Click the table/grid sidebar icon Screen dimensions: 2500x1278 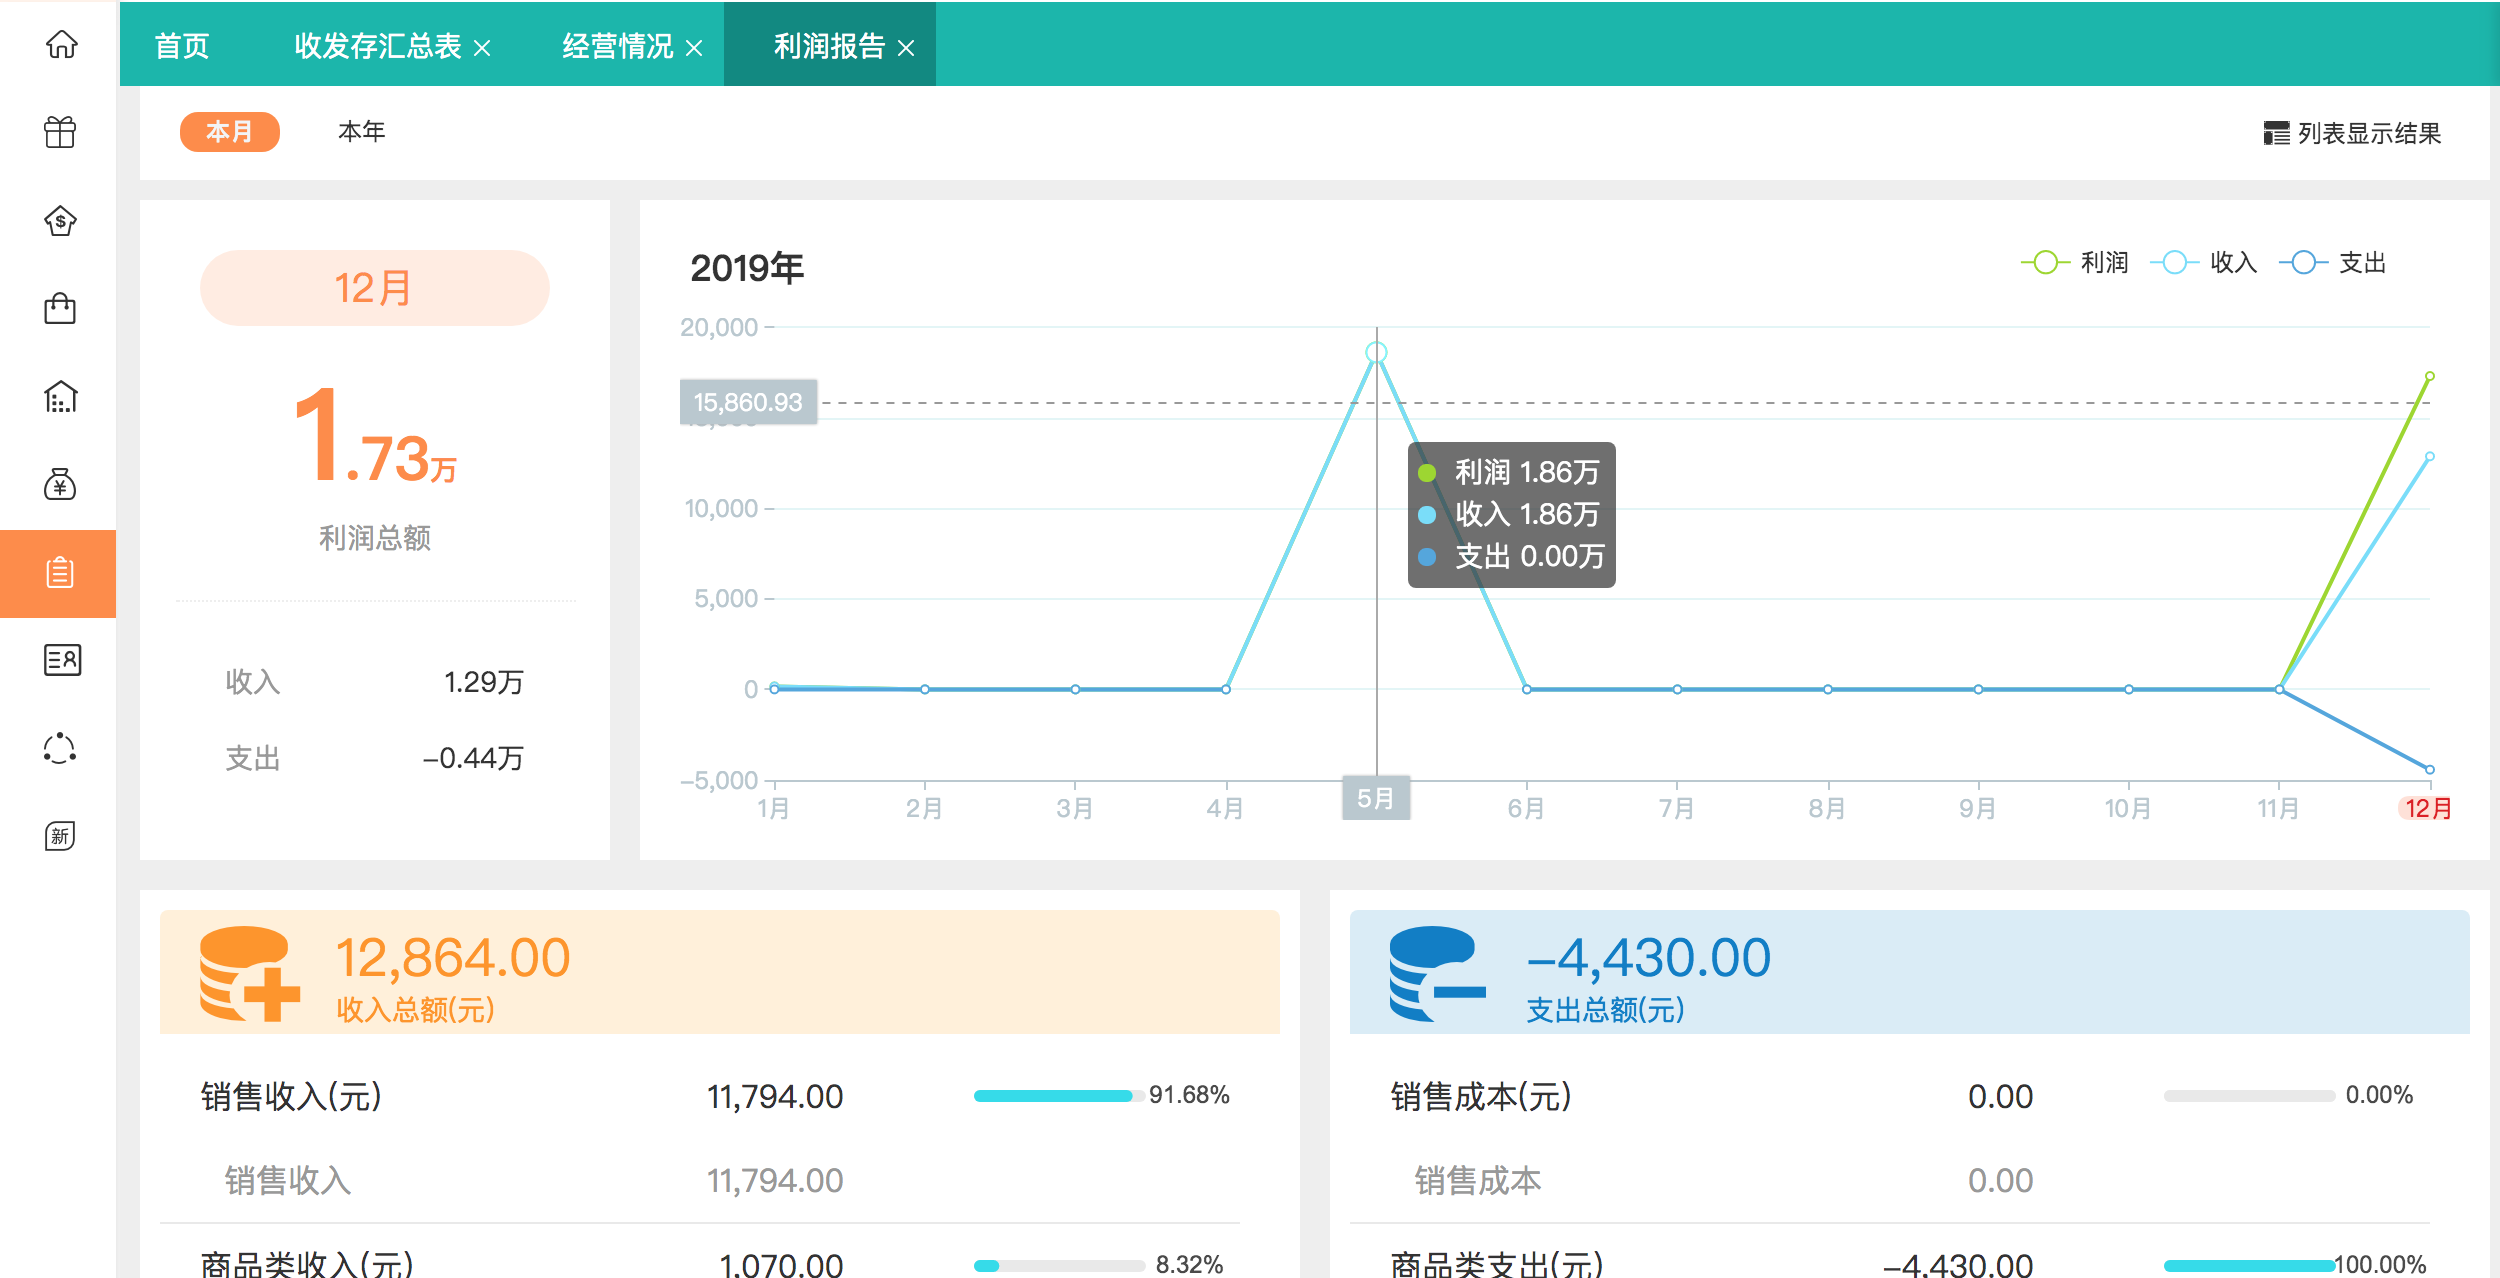2272,132
